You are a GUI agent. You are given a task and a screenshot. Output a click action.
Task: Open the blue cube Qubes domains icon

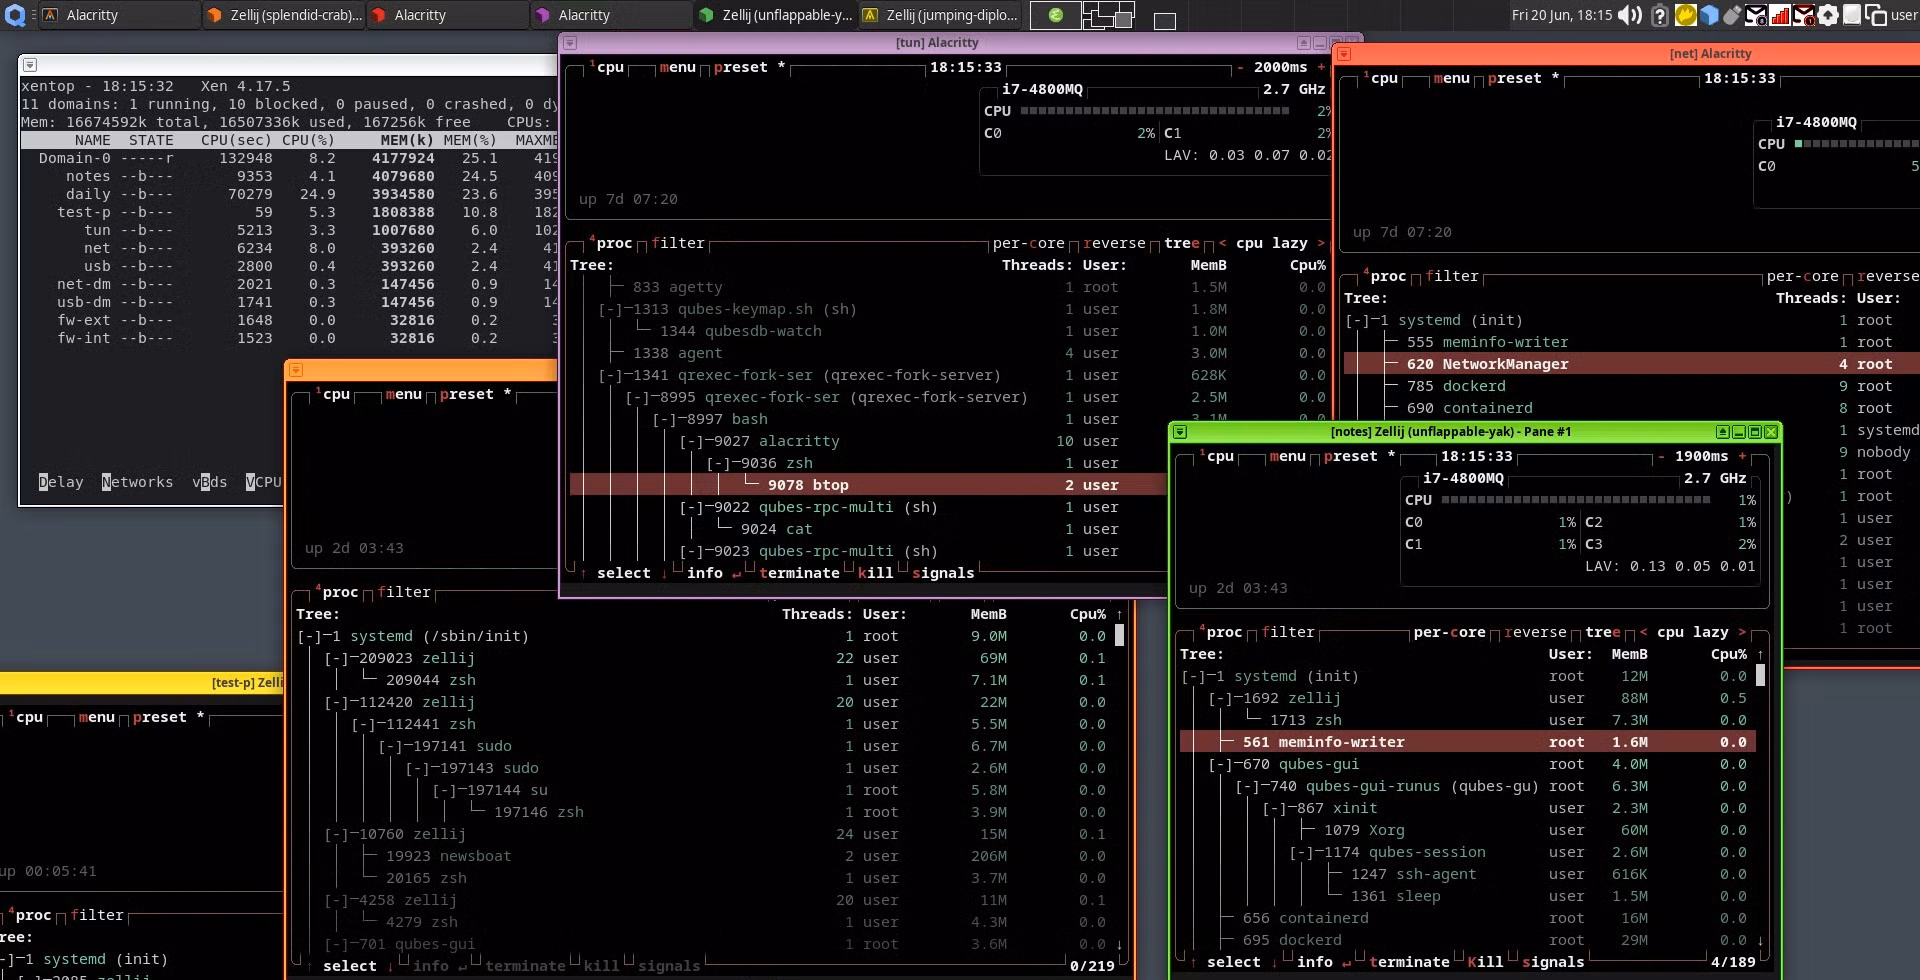[1709, 15]
